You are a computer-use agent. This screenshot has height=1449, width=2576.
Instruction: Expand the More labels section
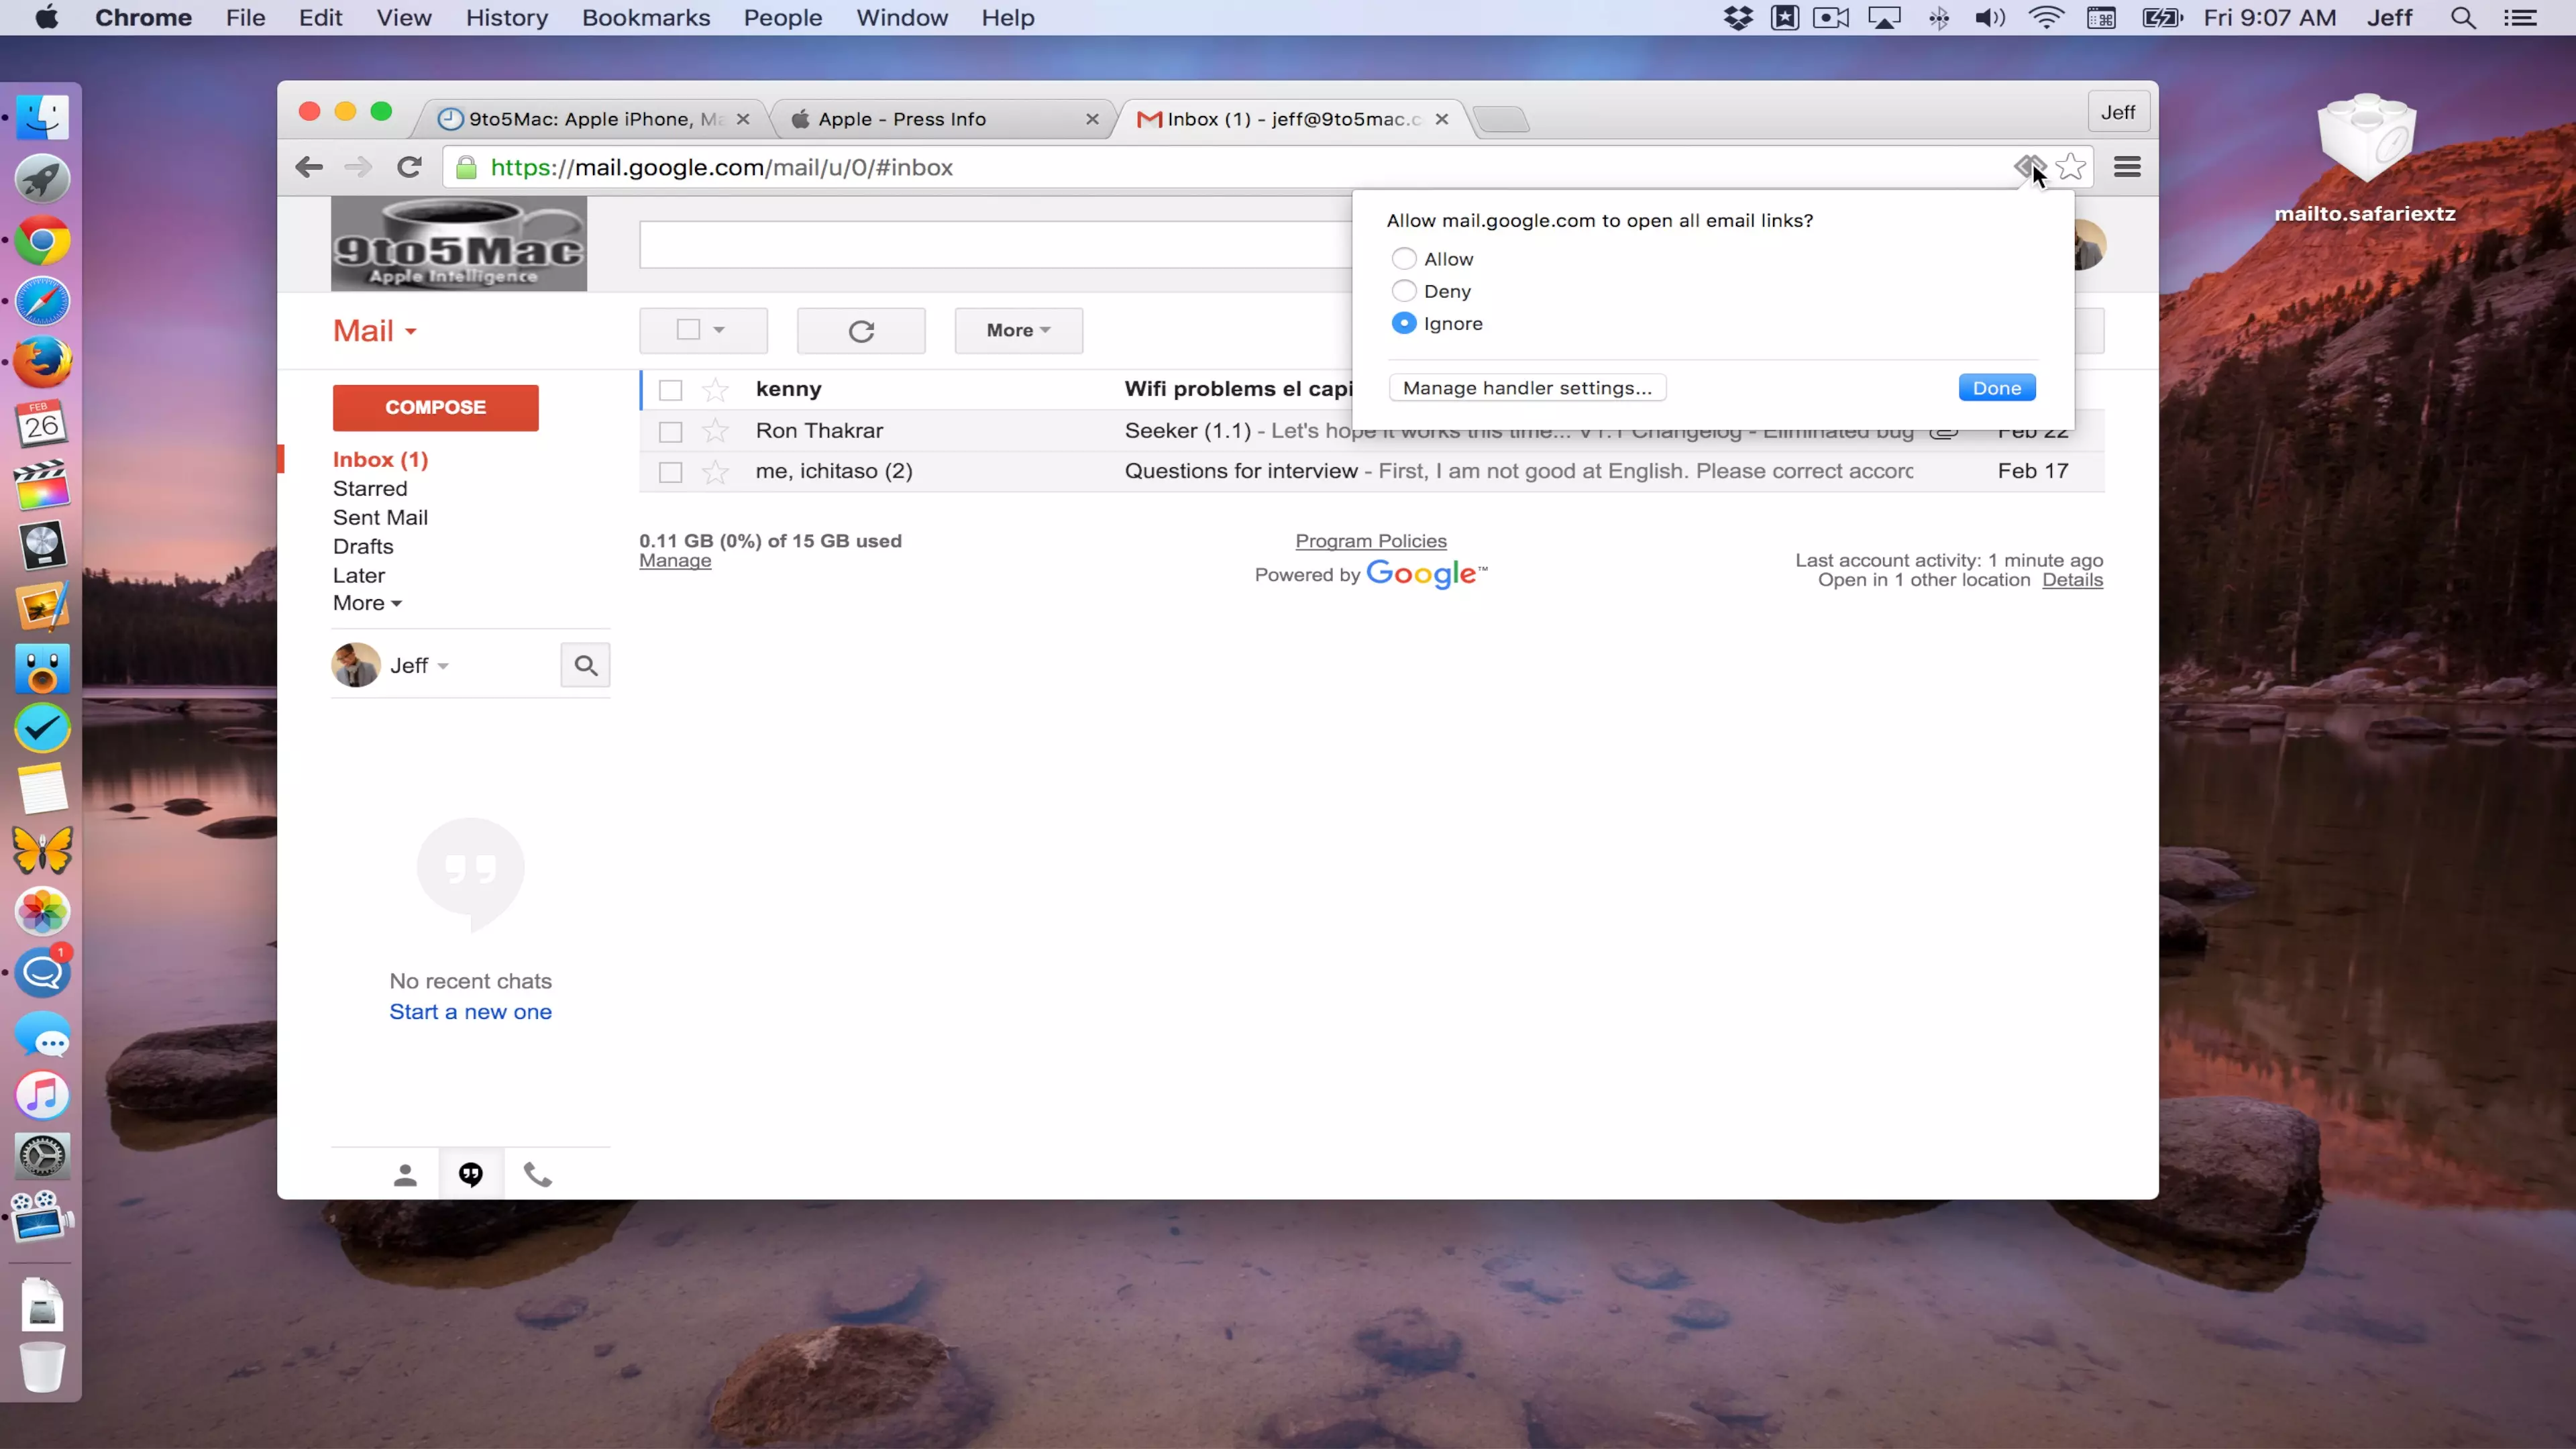click(366, 603)
